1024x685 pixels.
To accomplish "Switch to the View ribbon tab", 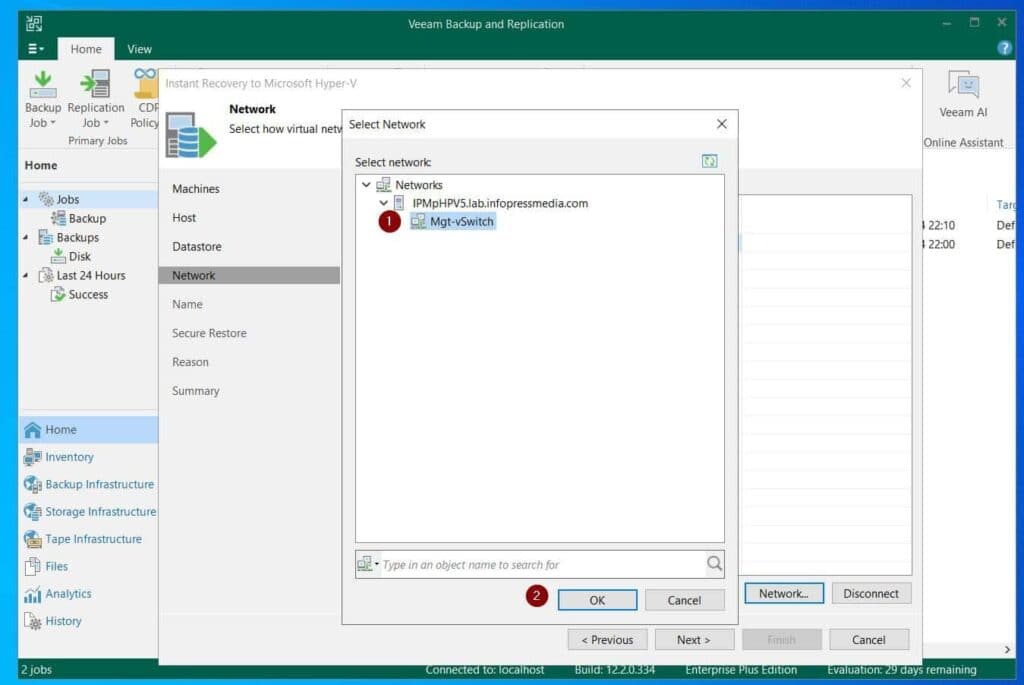I will coord(139,49).
